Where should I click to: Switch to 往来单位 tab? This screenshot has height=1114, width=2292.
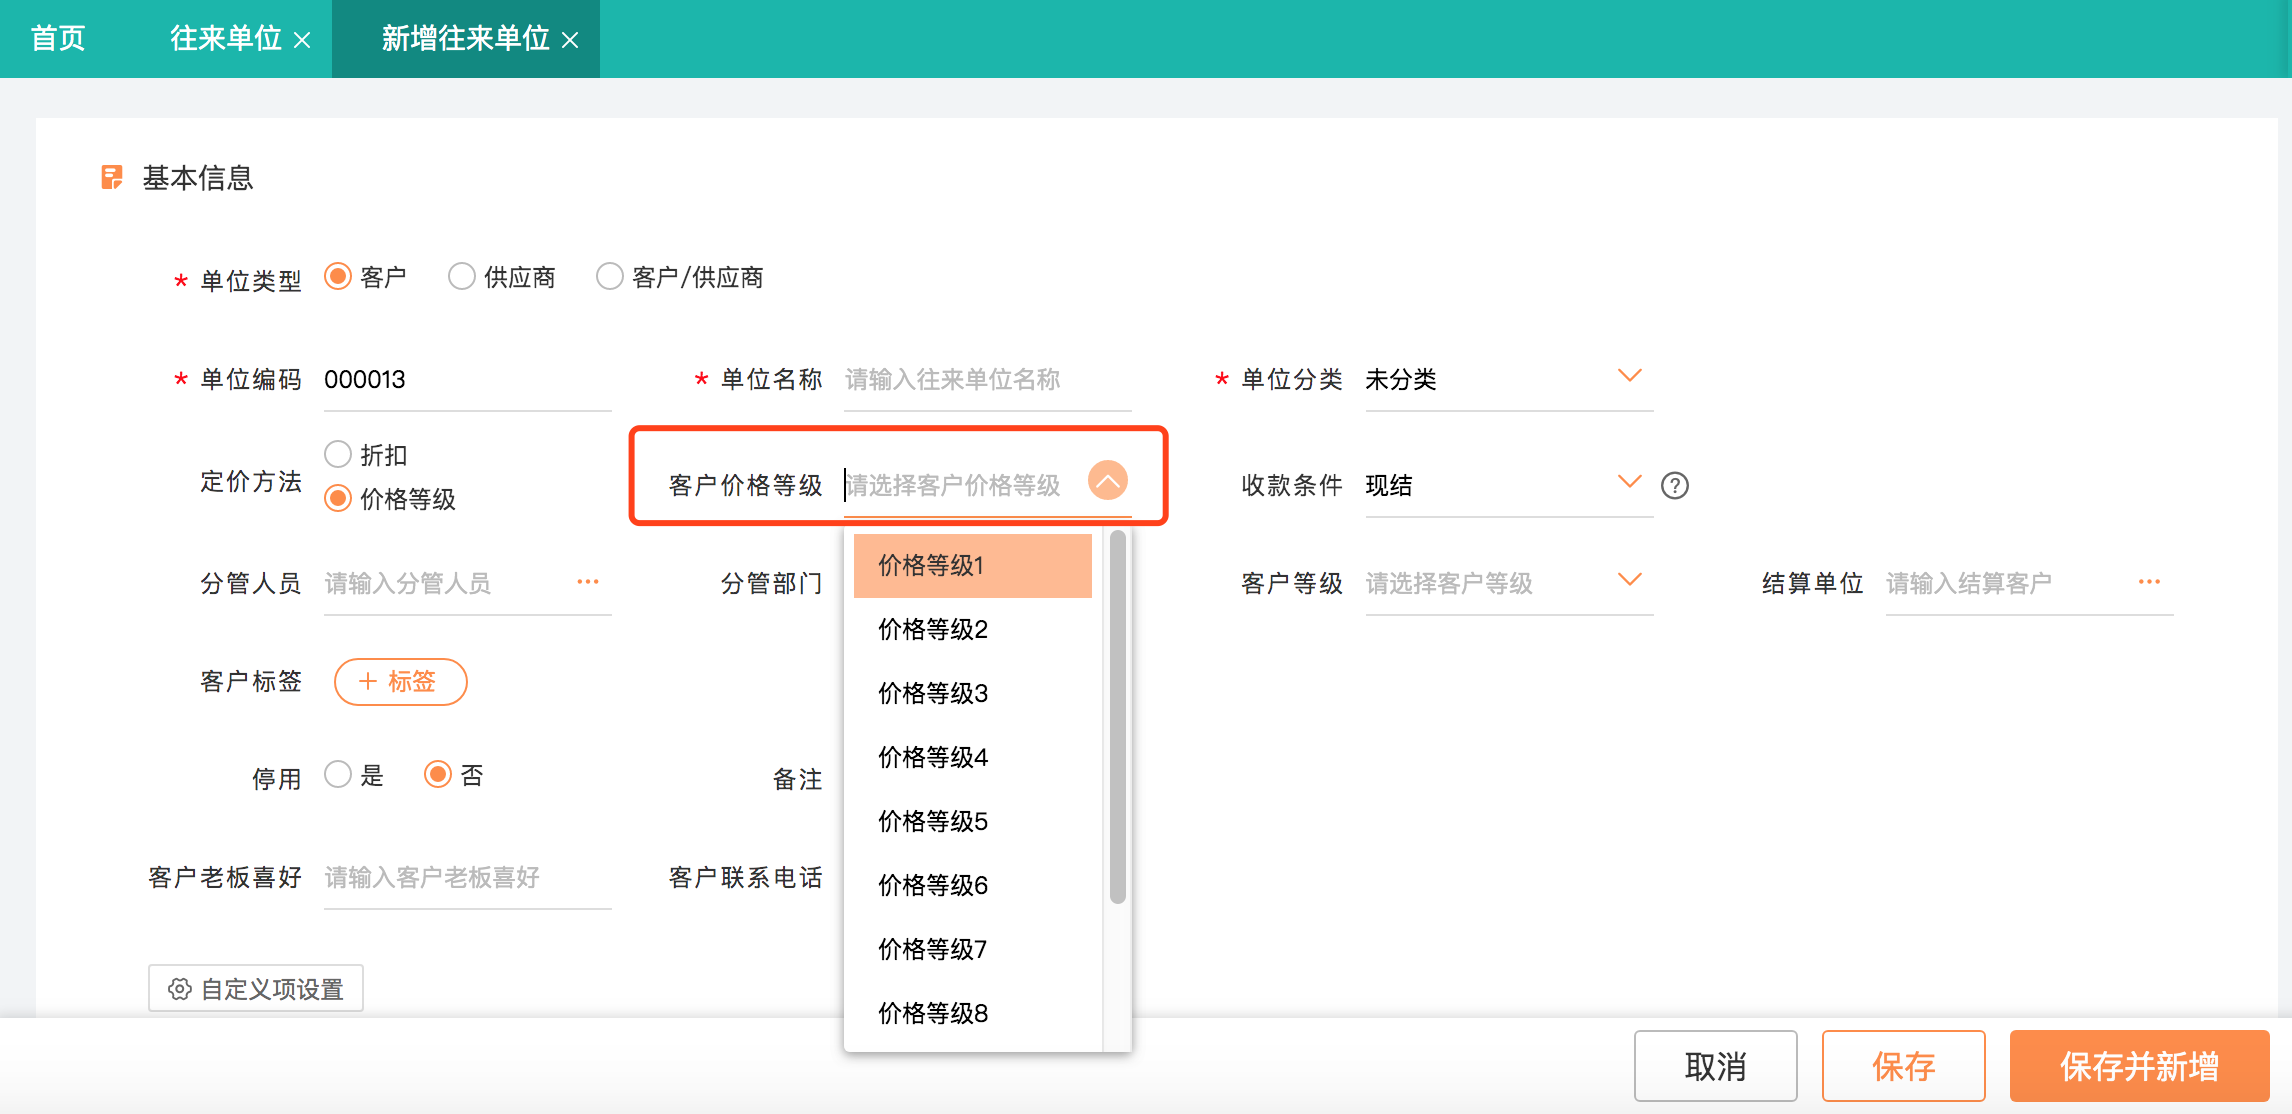[229, 39]
